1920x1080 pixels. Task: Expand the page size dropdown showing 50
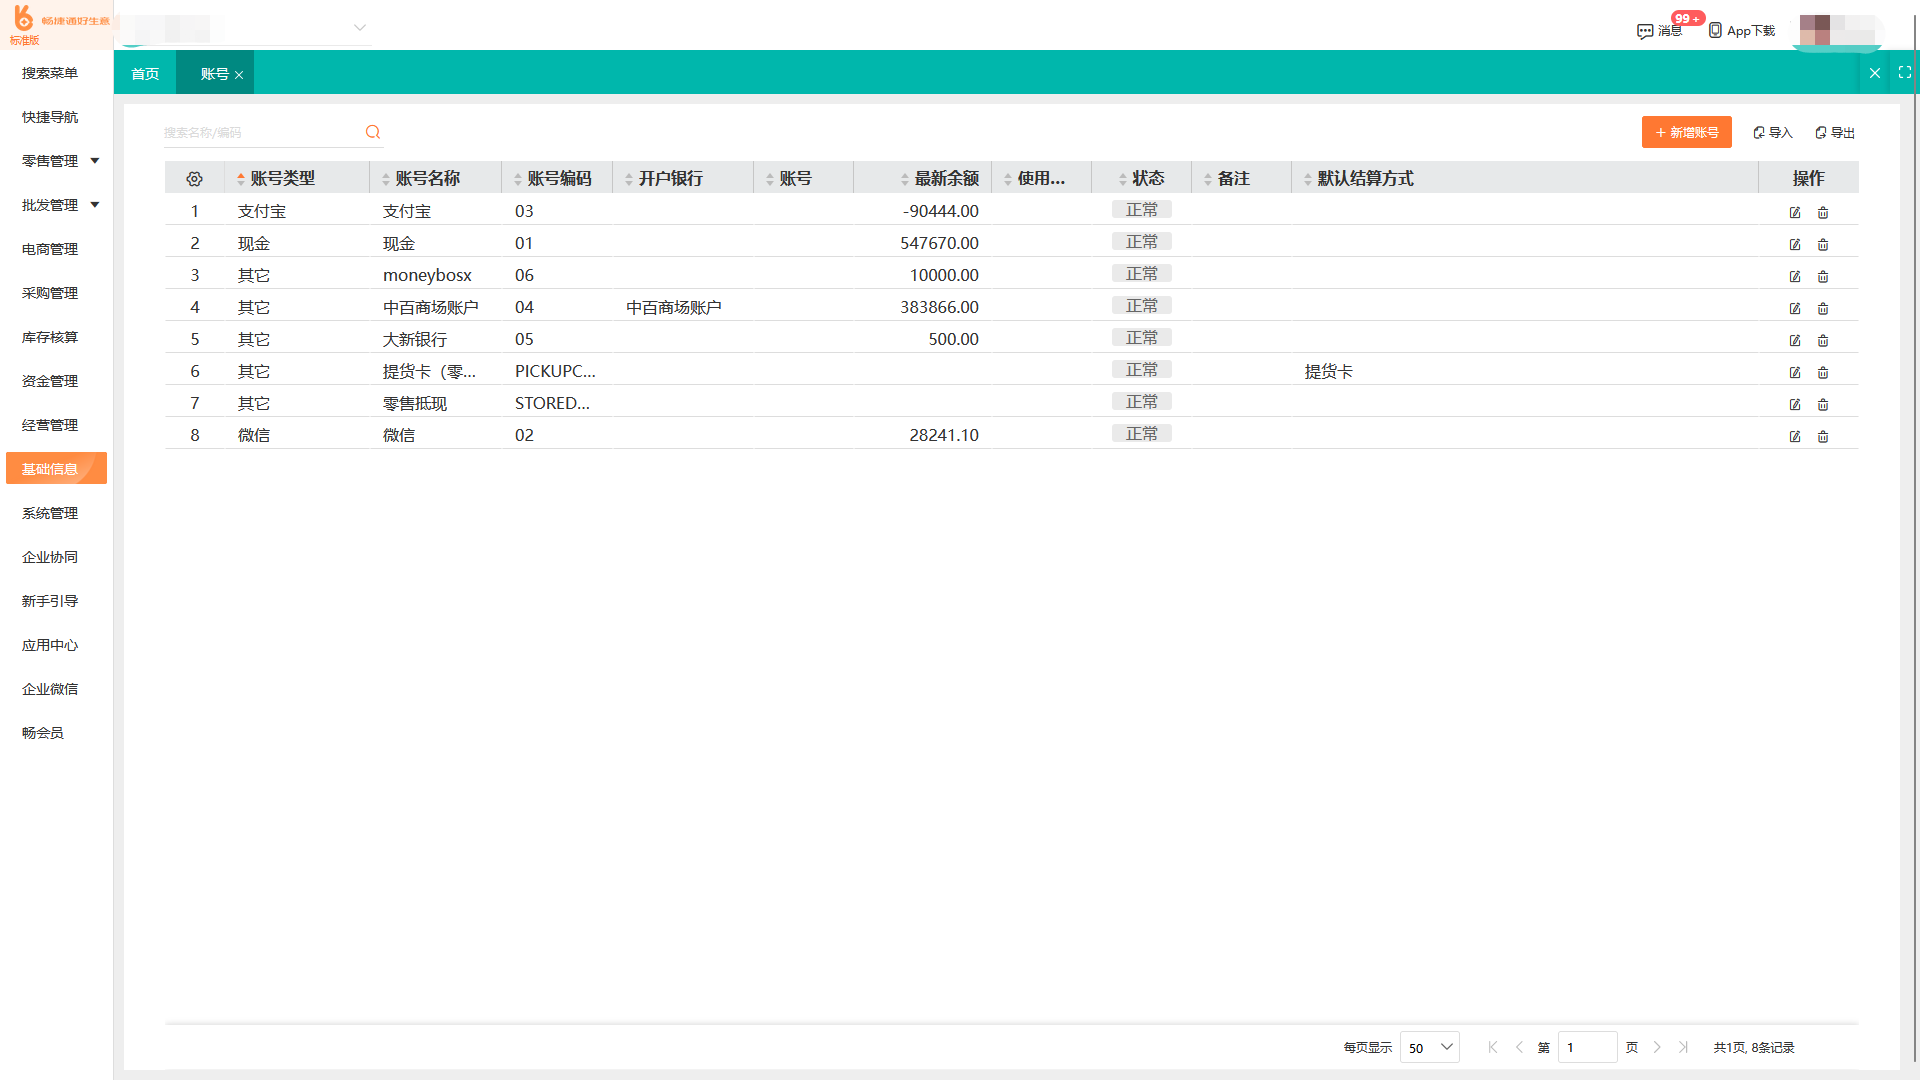[x=1428, y=1047]
